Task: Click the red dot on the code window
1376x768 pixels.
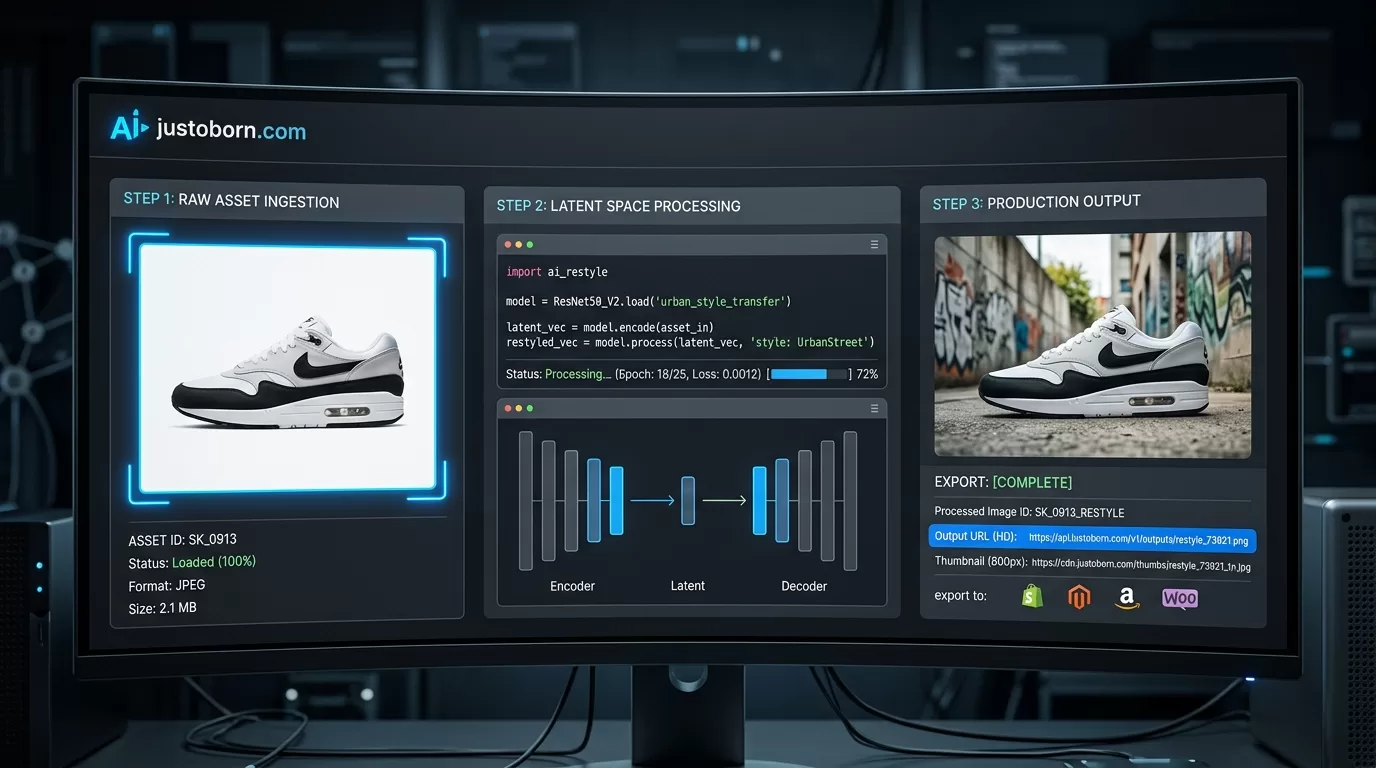Action: (509, 243)
